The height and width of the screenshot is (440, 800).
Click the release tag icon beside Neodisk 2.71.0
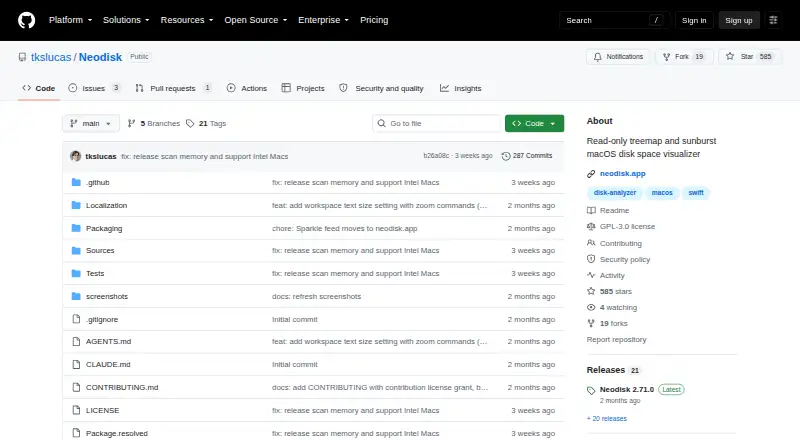point(591,390)
